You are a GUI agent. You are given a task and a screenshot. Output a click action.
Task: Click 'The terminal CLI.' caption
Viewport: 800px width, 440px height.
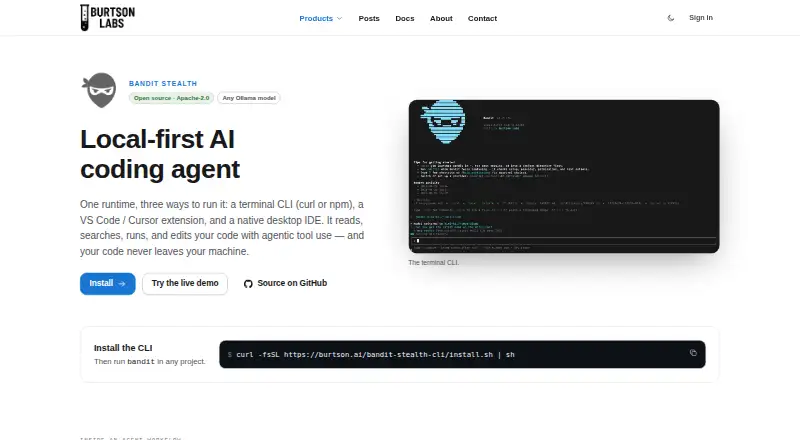click(434, 262)
